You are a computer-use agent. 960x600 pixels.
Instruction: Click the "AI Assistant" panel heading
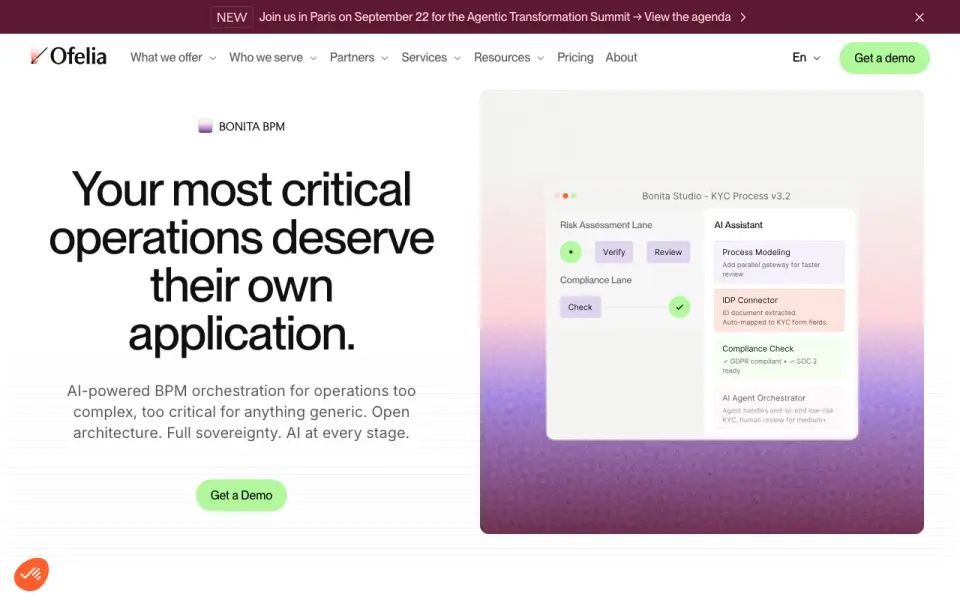(x=738, y=225)
